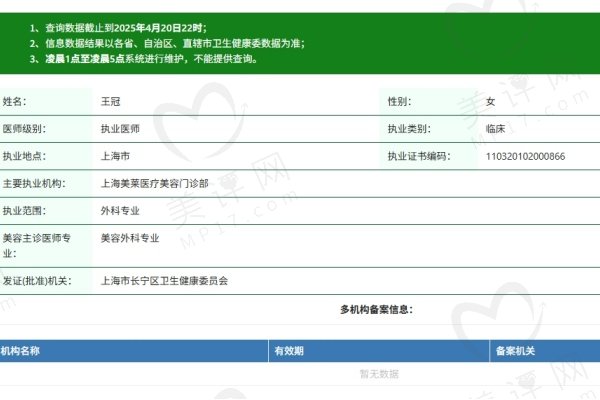Click the 备案机关 column header
Image resolution: width=600 pixels, height=400 pixels.
pos(515,351)
